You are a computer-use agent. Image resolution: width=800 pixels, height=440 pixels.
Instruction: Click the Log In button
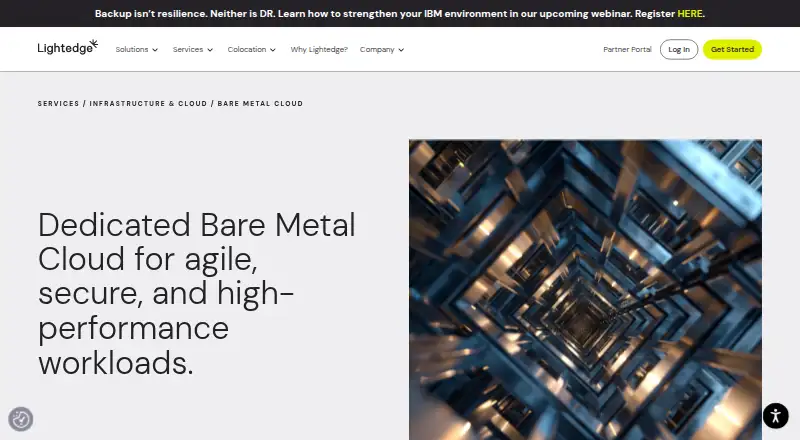pos(679,50)
